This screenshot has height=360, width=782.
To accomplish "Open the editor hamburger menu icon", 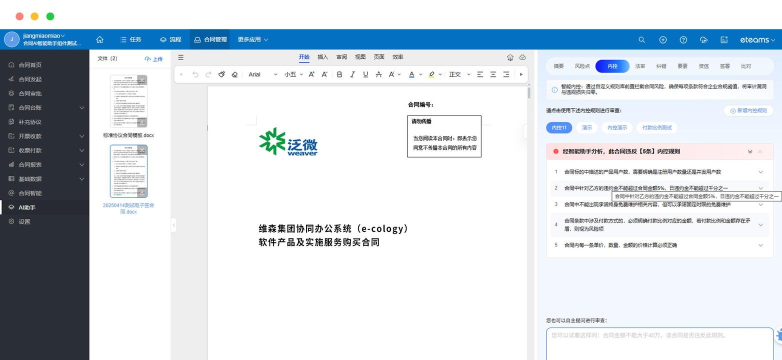I will coord(181,57).
